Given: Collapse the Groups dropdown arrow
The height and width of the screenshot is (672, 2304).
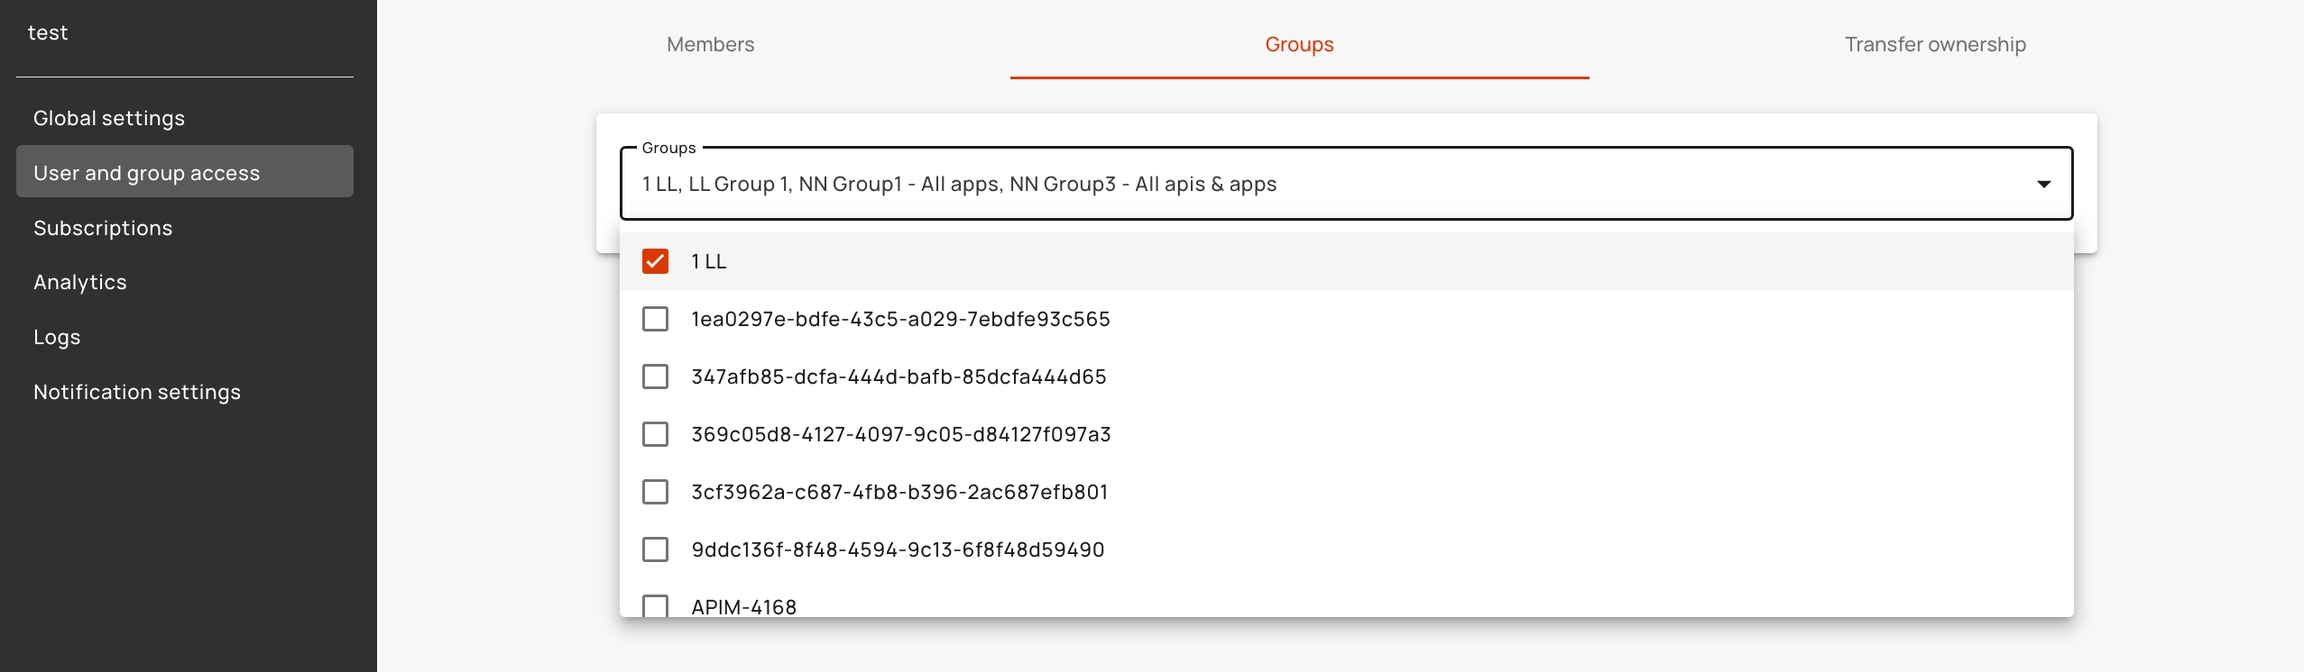Looking at the screenshot, I should pos(2043,184).
